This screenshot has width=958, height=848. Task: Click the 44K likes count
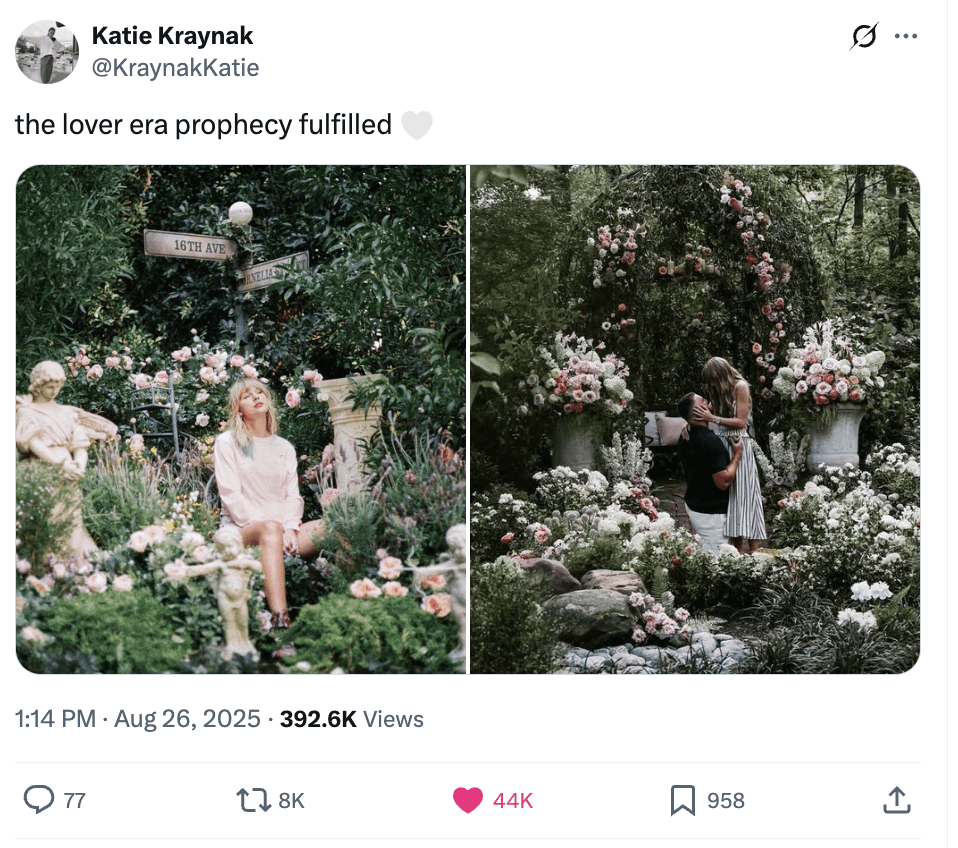(513, 800)
